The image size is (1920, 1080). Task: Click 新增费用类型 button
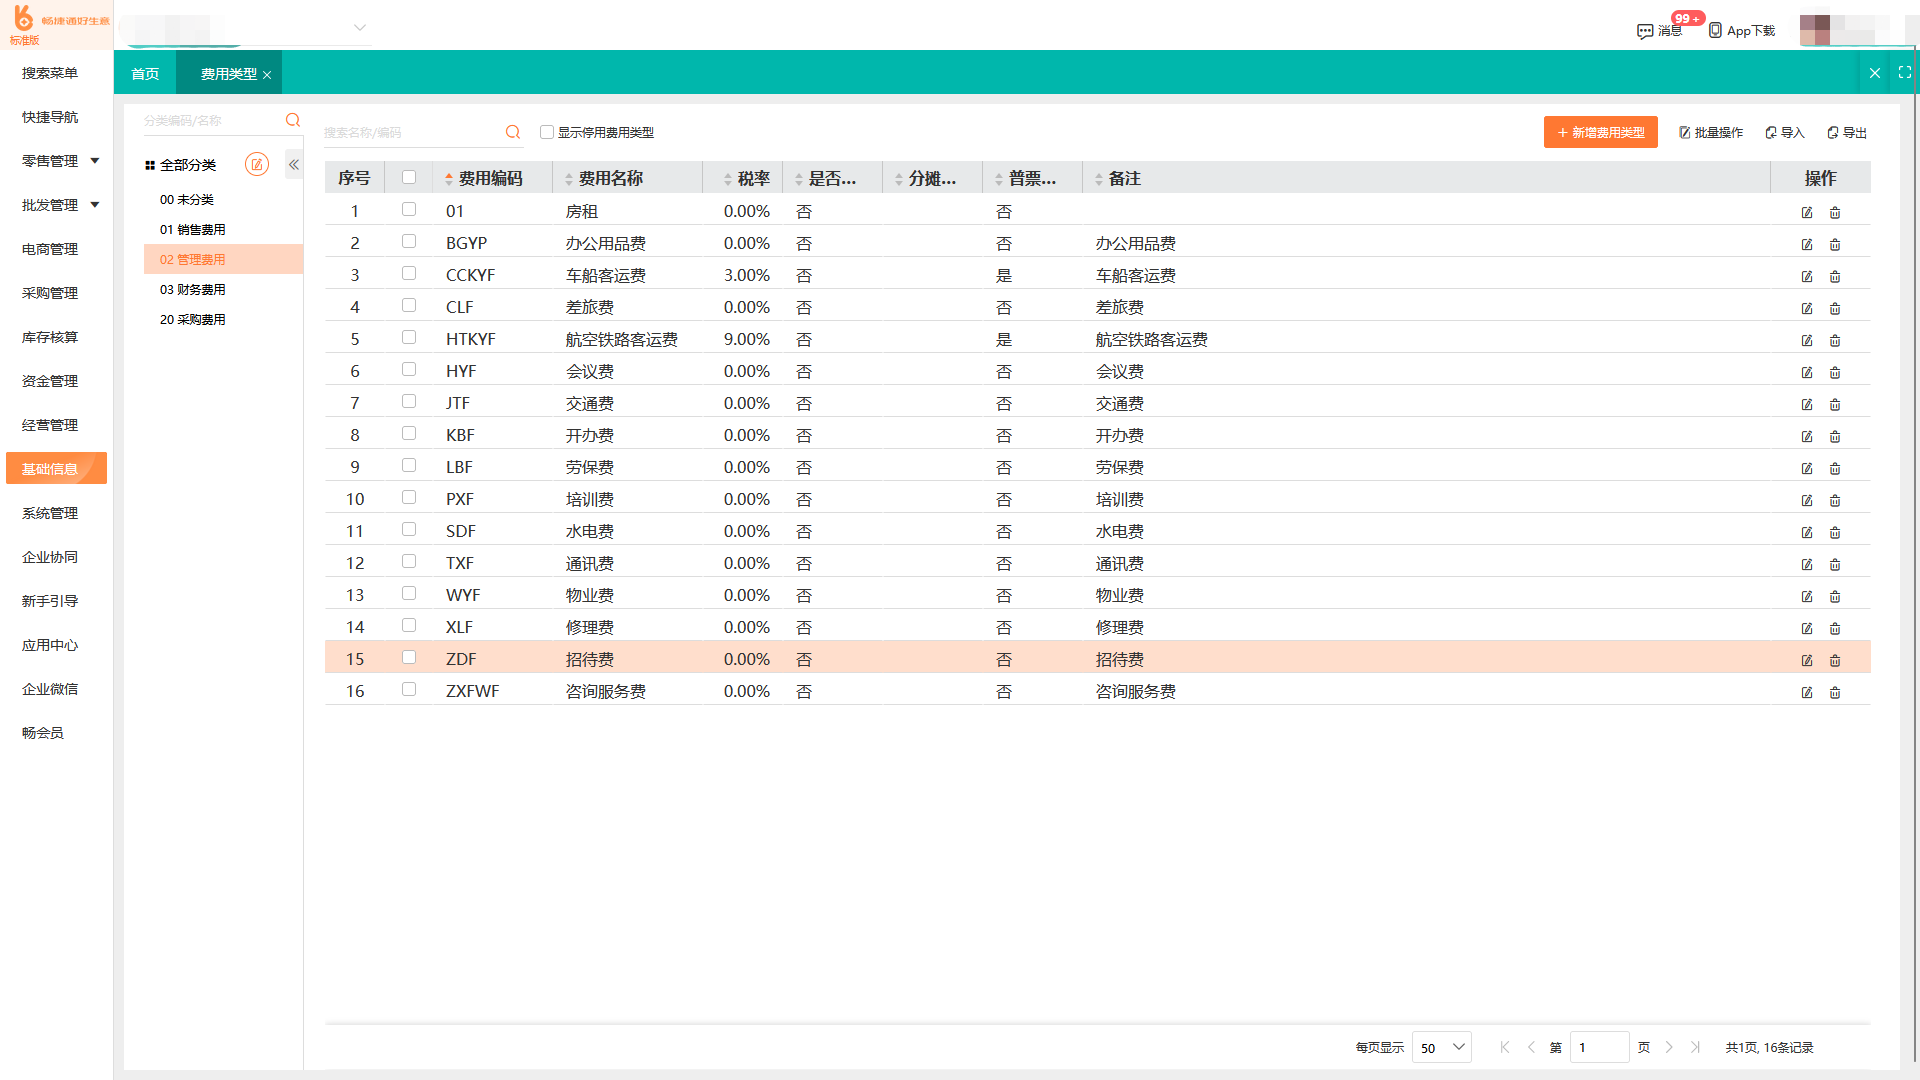pos(1601,131)
